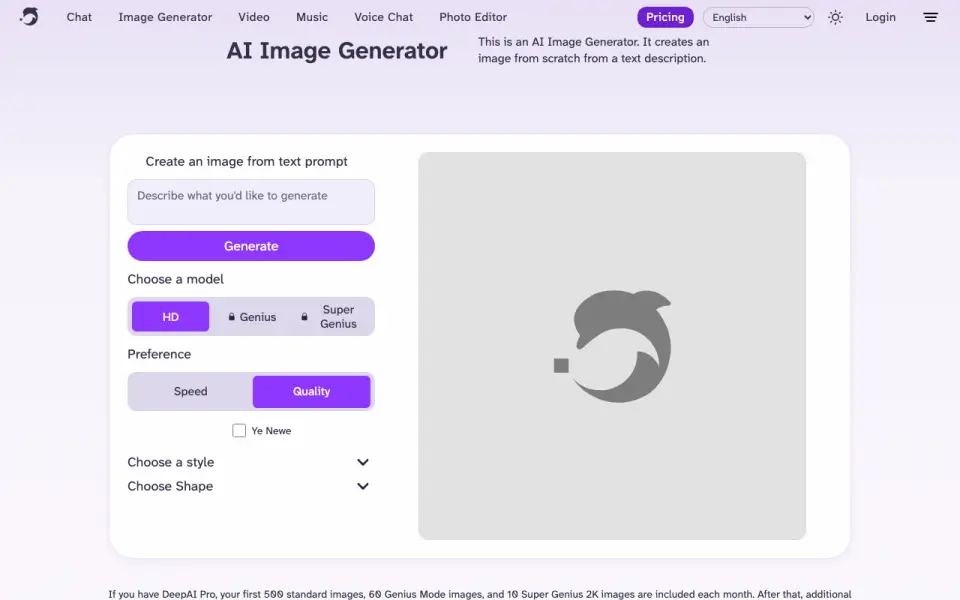Open the Chat page

79,17
